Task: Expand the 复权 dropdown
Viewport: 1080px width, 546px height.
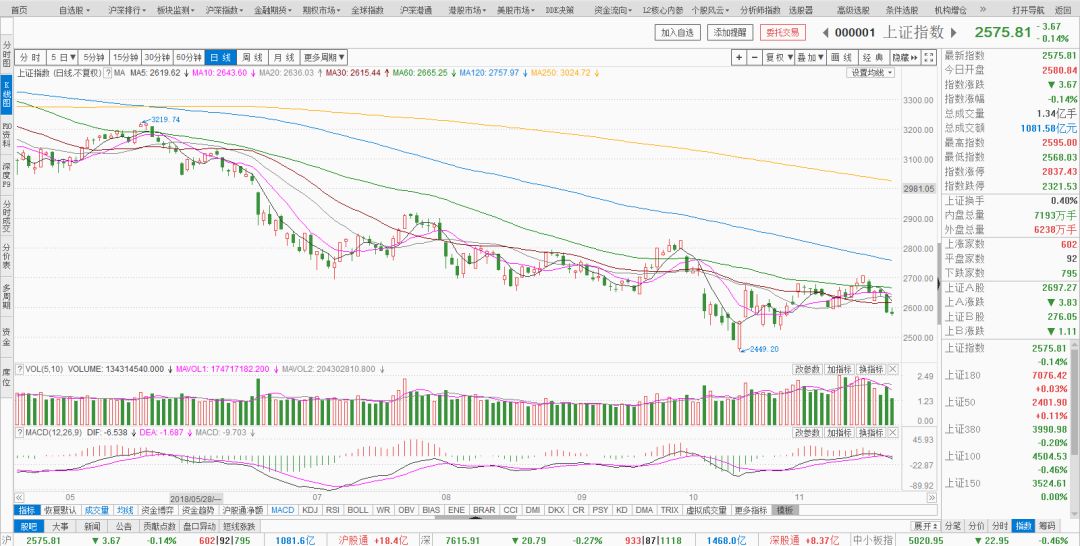Action: click(x=777, y=57)
